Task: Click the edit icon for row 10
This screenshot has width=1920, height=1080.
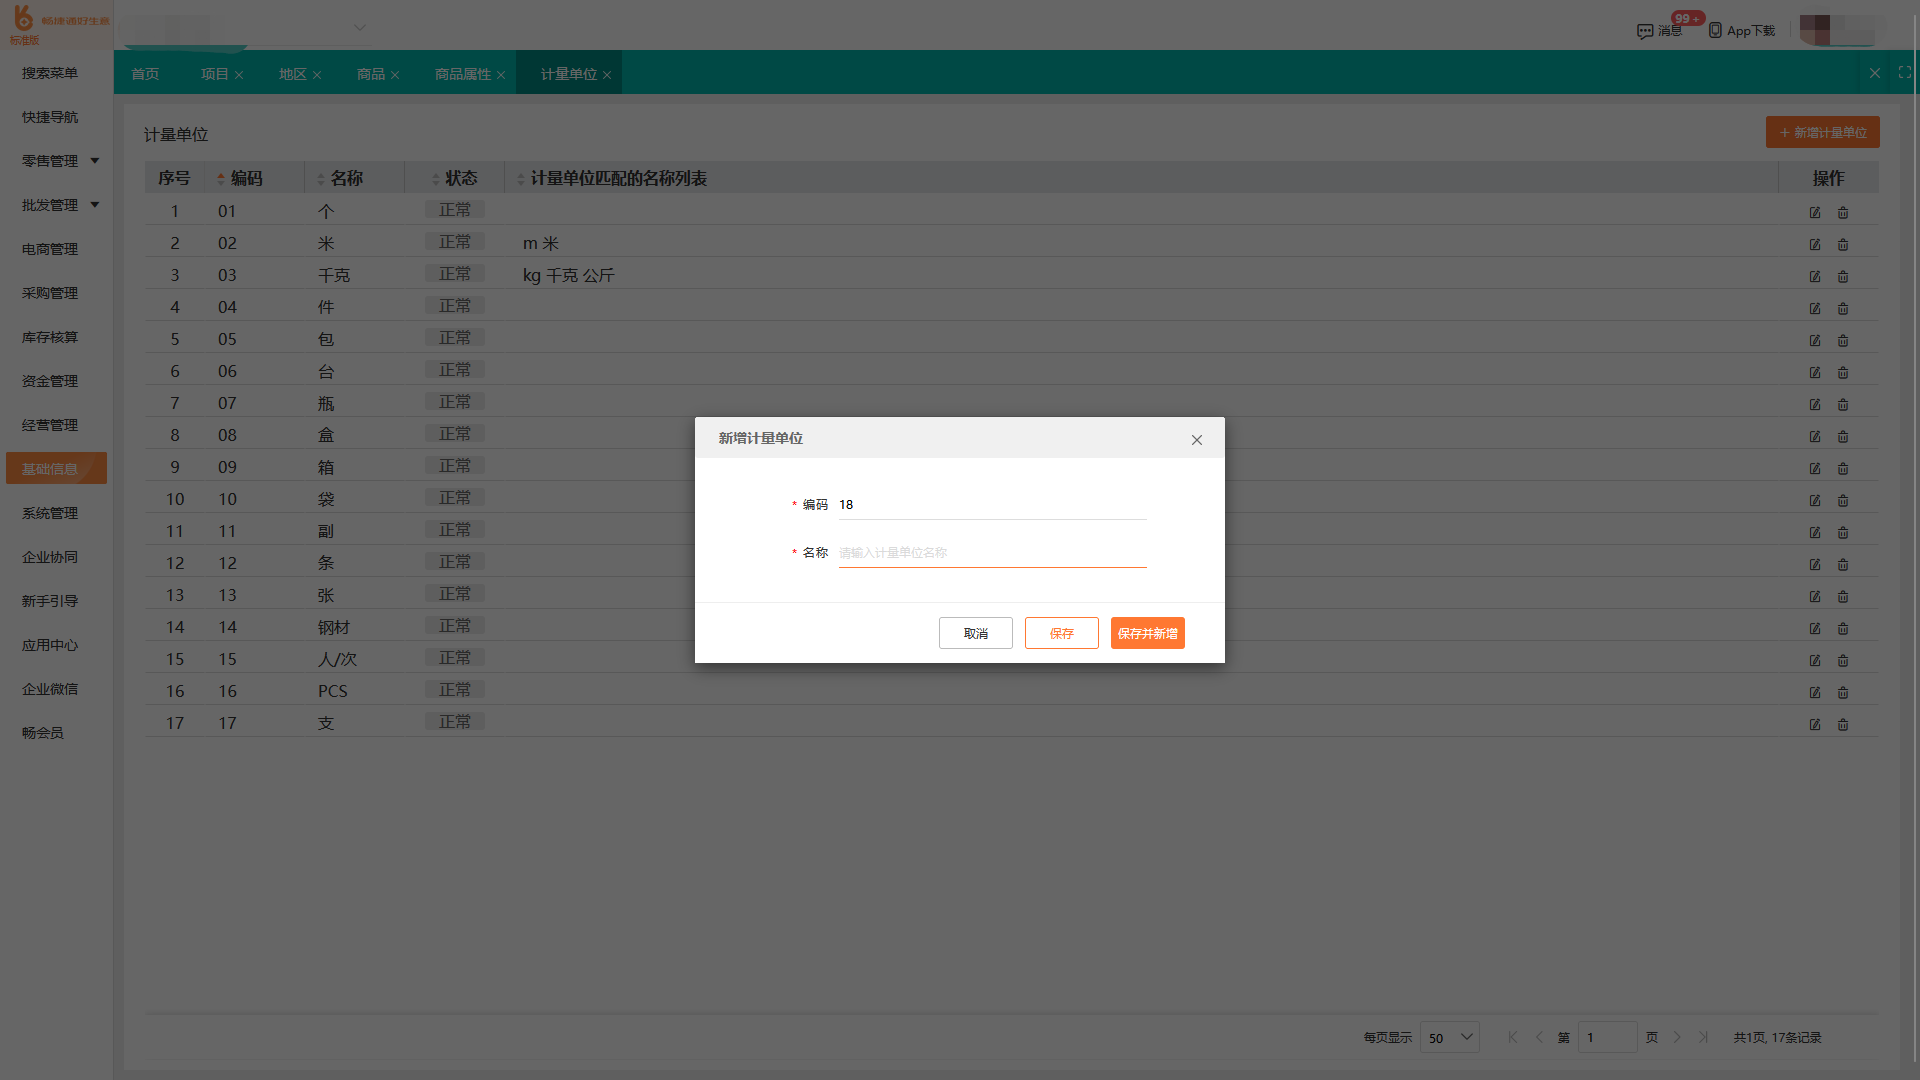Action: (x=1815, y=500)
